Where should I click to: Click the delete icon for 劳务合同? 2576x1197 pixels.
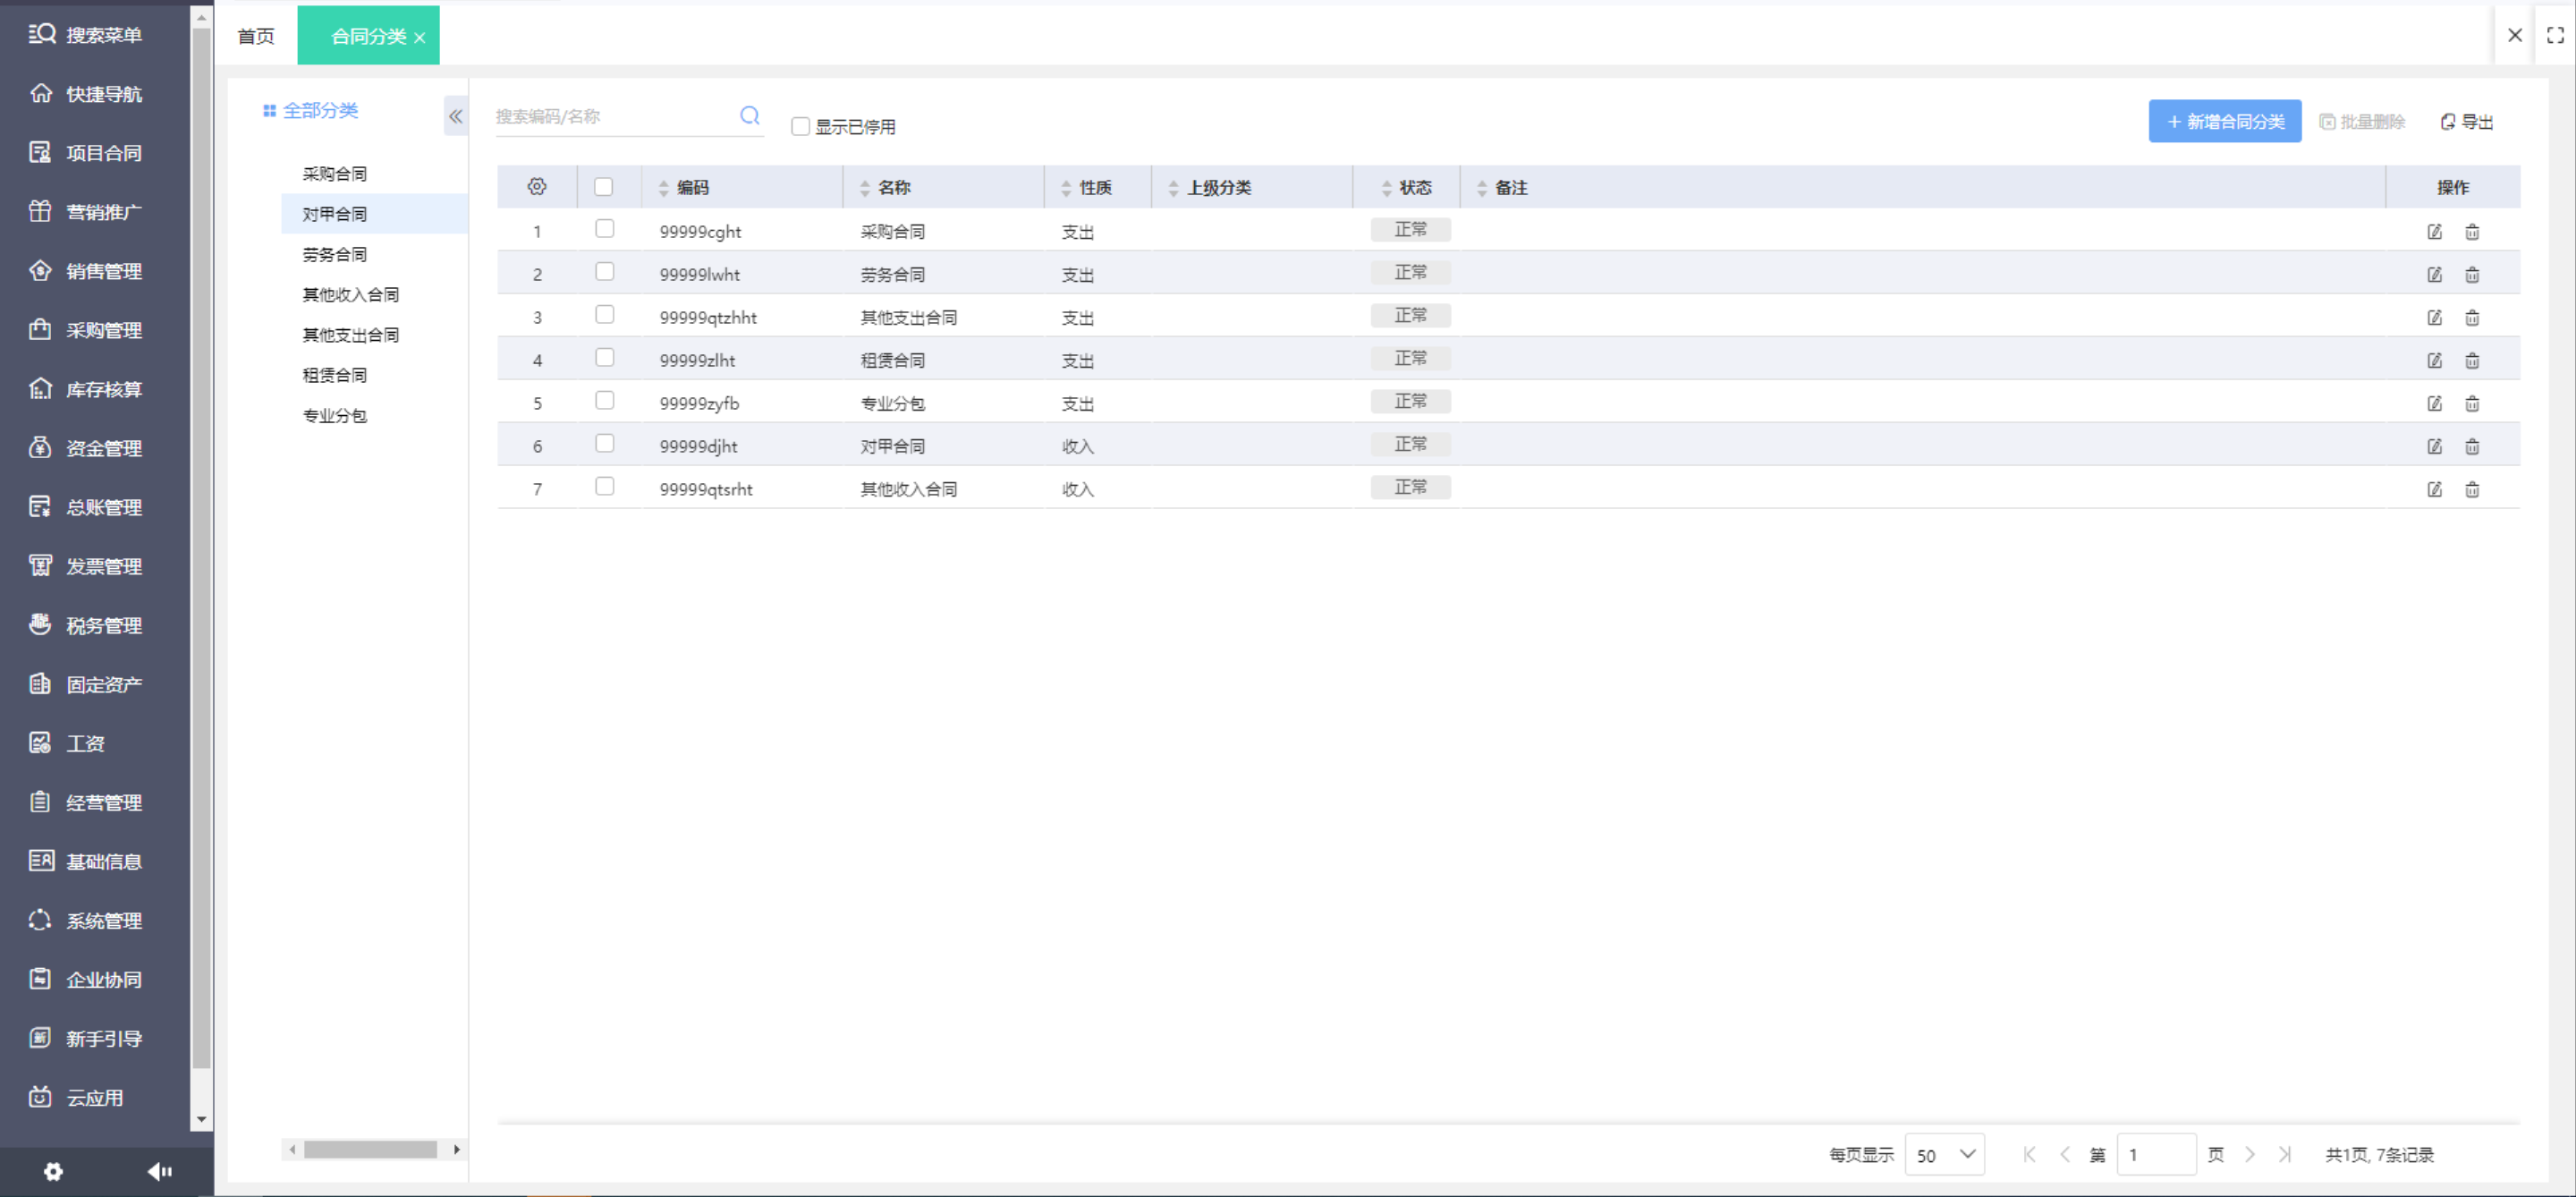coord(2472,275)
